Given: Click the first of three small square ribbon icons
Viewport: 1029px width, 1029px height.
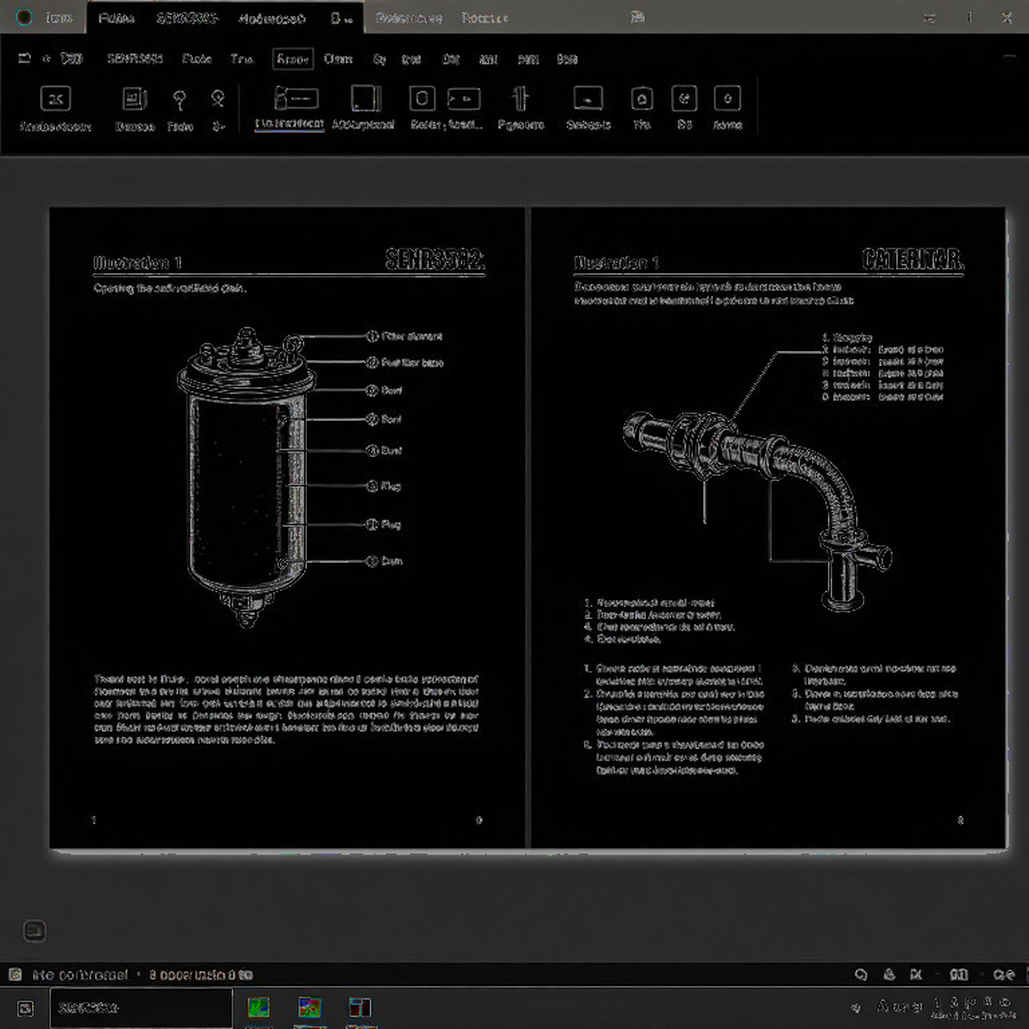Looking at the screenshot, I should point(642,98).
